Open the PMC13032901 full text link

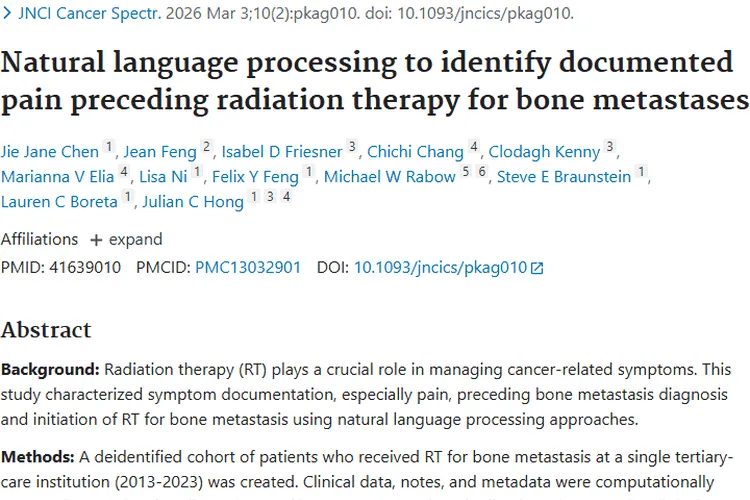pos(248,267)
